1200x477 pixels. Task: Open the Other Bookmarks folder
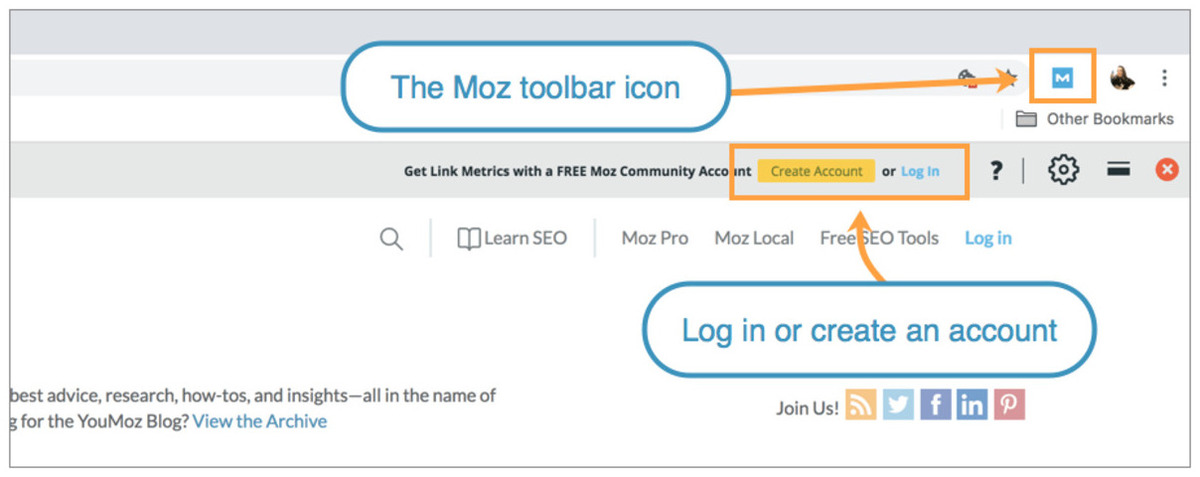pyautogui.click(x=1095, y=119)
